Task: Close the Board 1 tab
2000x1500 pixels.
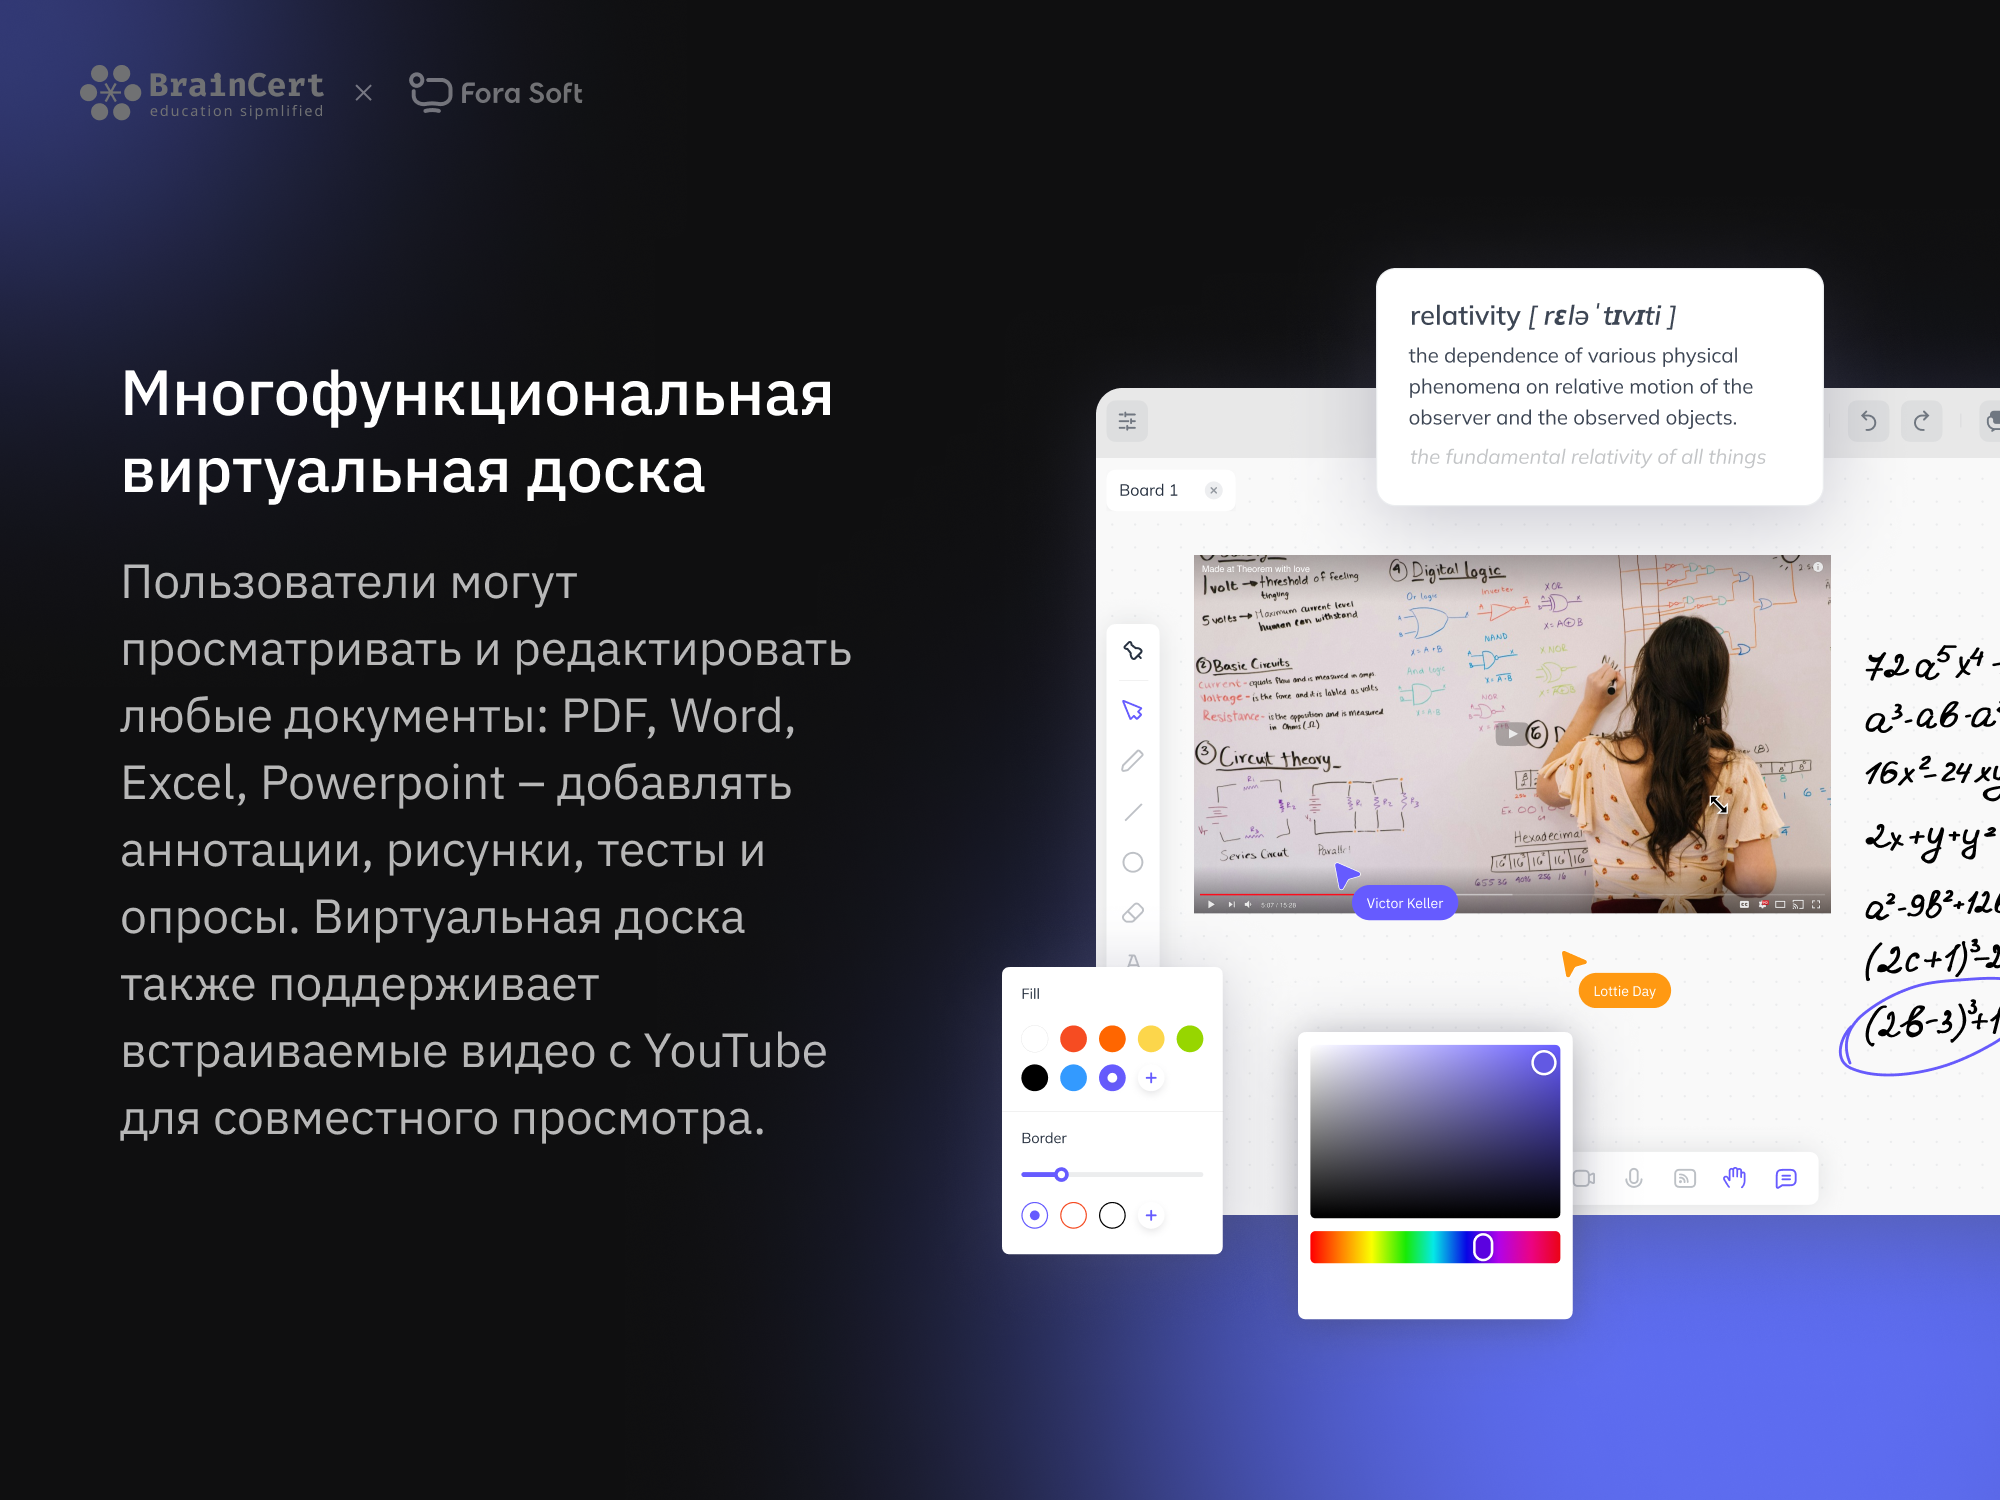Action: click(1213, 492)
